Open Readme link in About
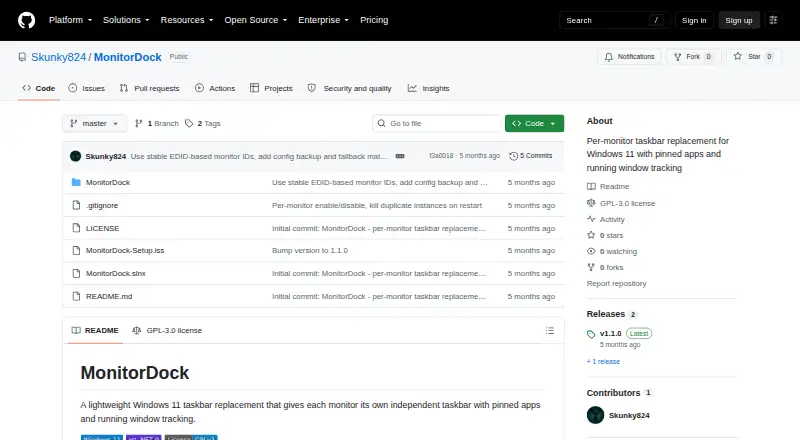800x440 pixels. (608, 186)
